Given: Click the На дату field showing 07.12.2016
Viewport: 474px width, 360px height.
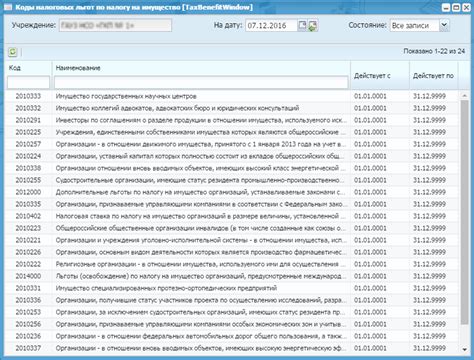Looking at the screenshot, I should tap(271, 26).
